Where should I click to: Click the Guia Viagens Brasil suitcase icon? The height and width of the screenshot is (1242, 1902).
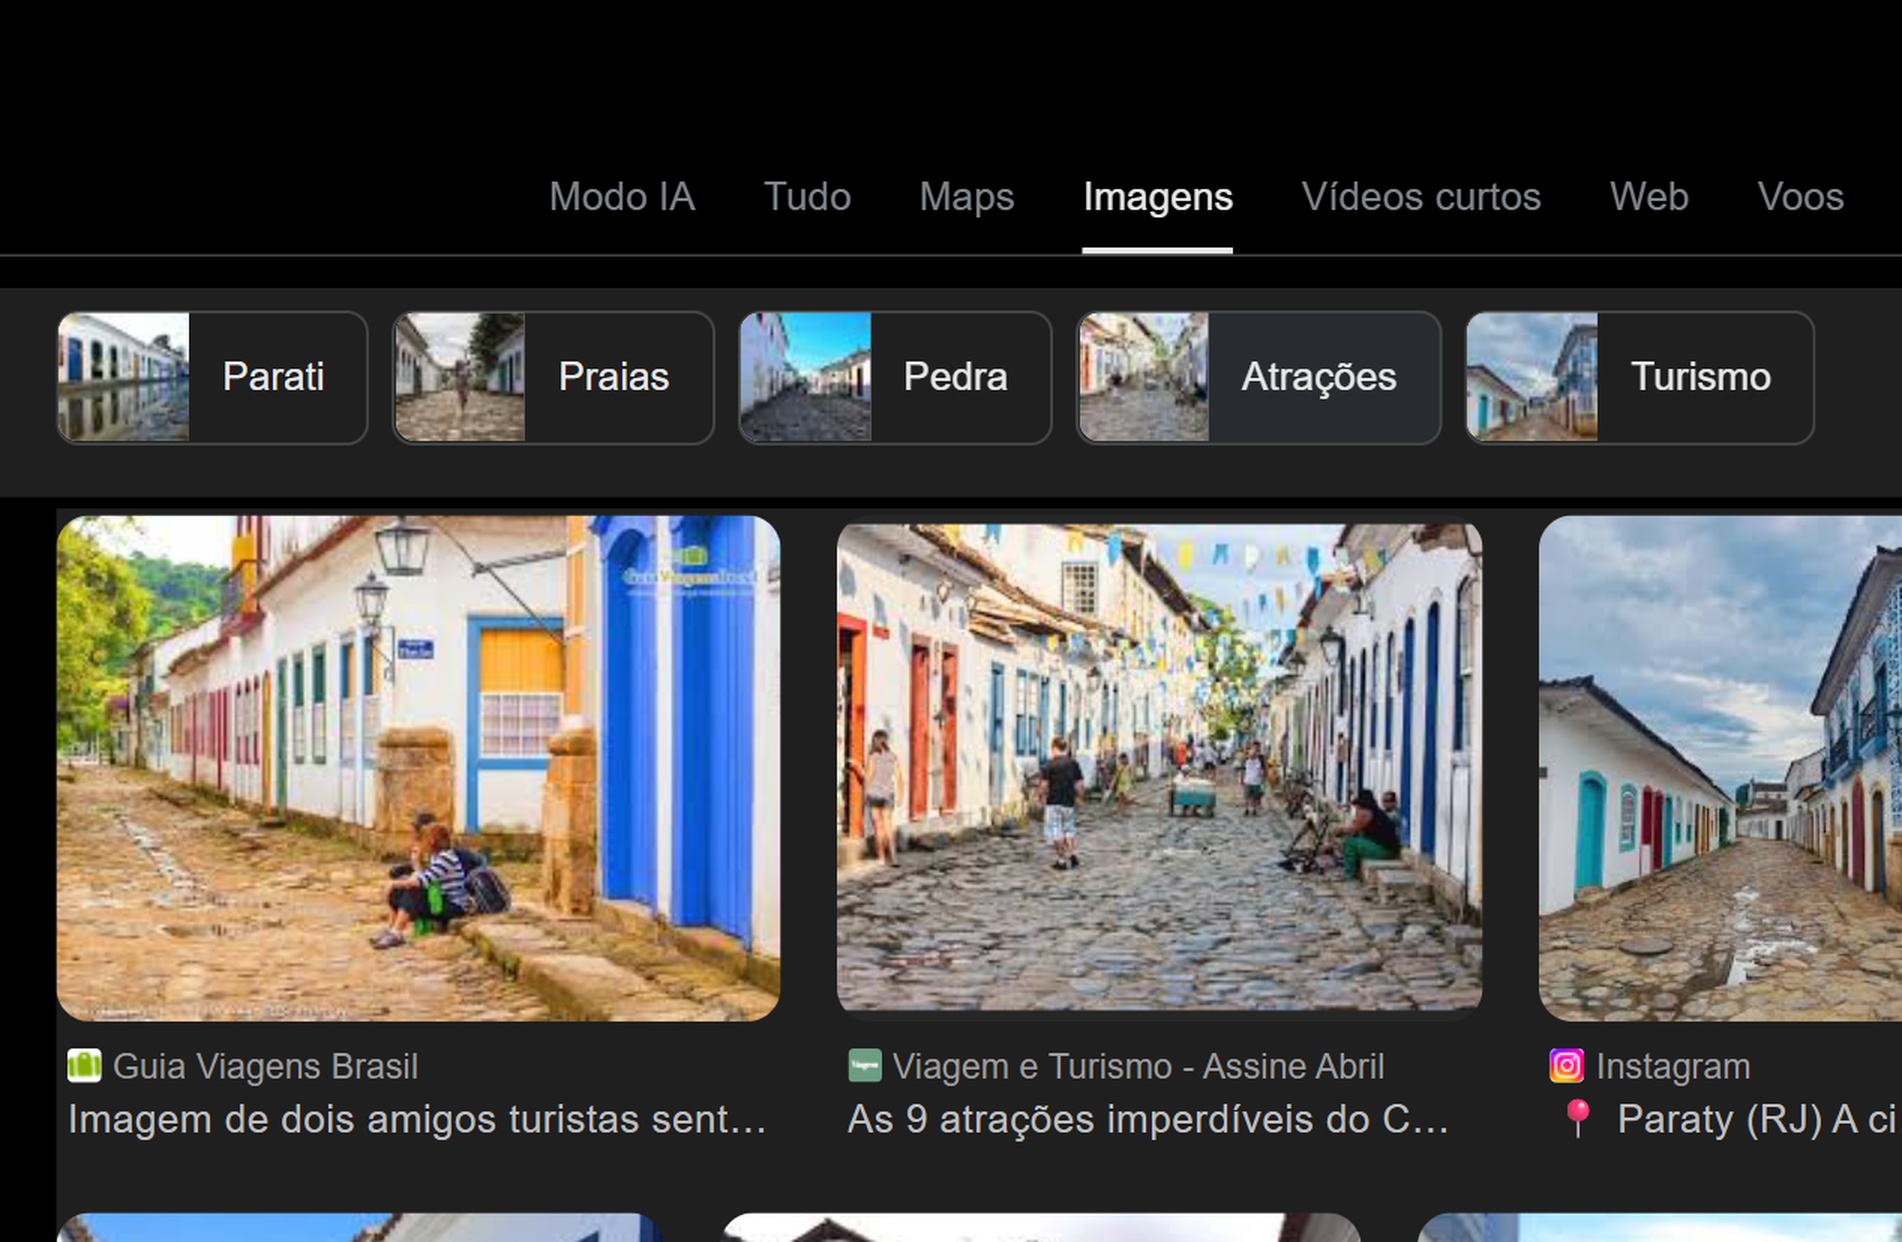point(84,1066)
